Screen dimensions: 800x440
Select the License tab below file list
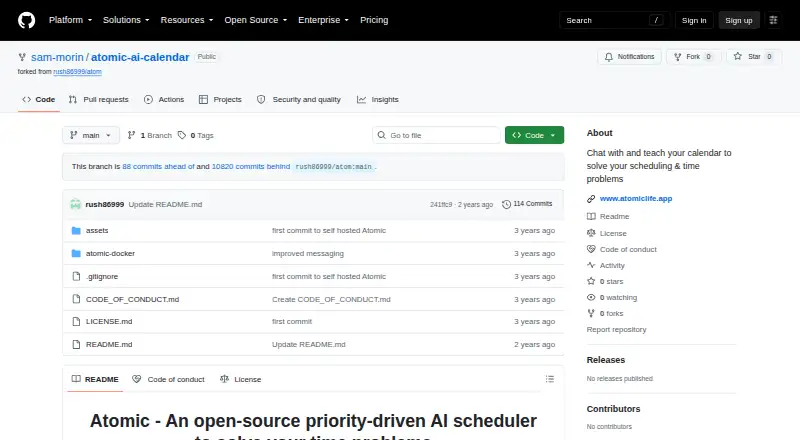point(240,379)
